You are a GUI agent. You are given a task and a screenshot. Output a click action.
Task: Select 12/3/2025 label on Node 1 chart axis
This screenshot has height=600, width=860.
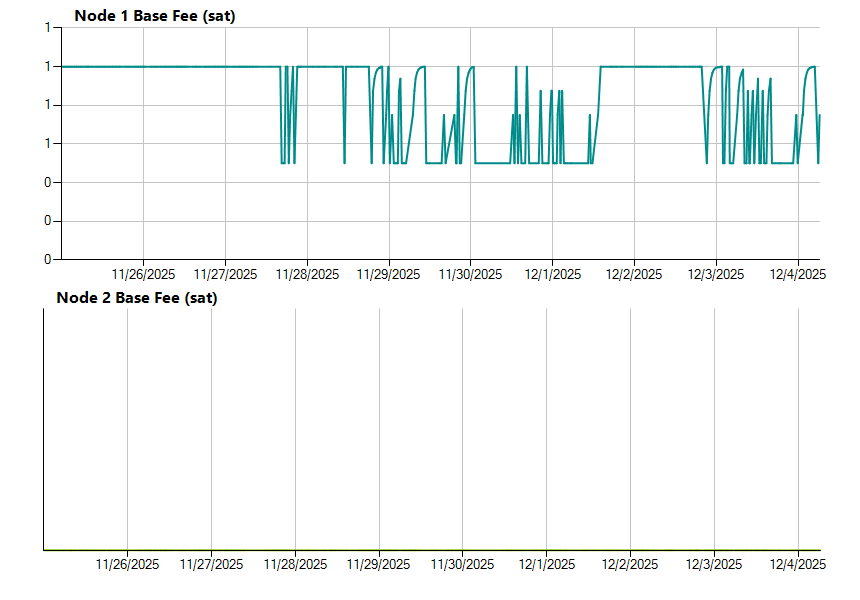716,273
